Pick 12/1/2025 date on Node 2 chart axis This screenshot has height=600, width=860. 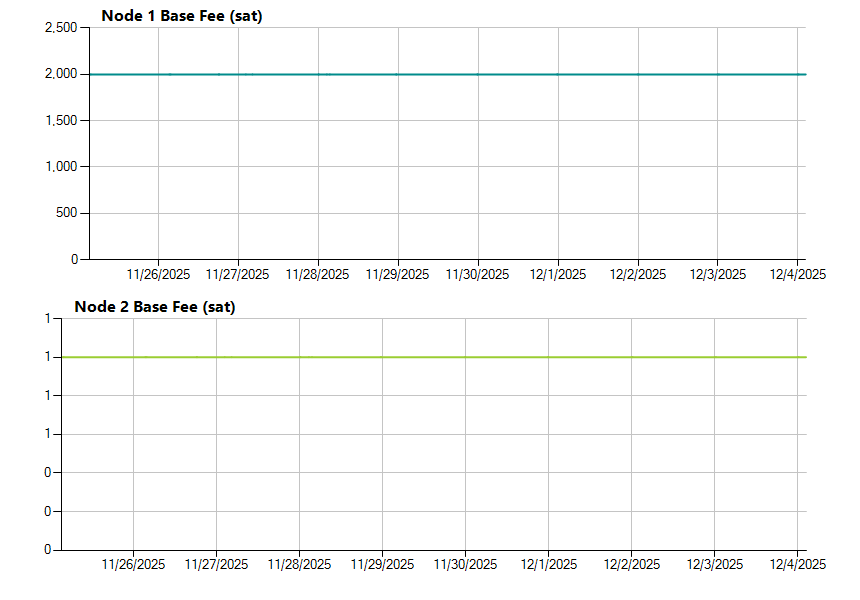point(549,565)
